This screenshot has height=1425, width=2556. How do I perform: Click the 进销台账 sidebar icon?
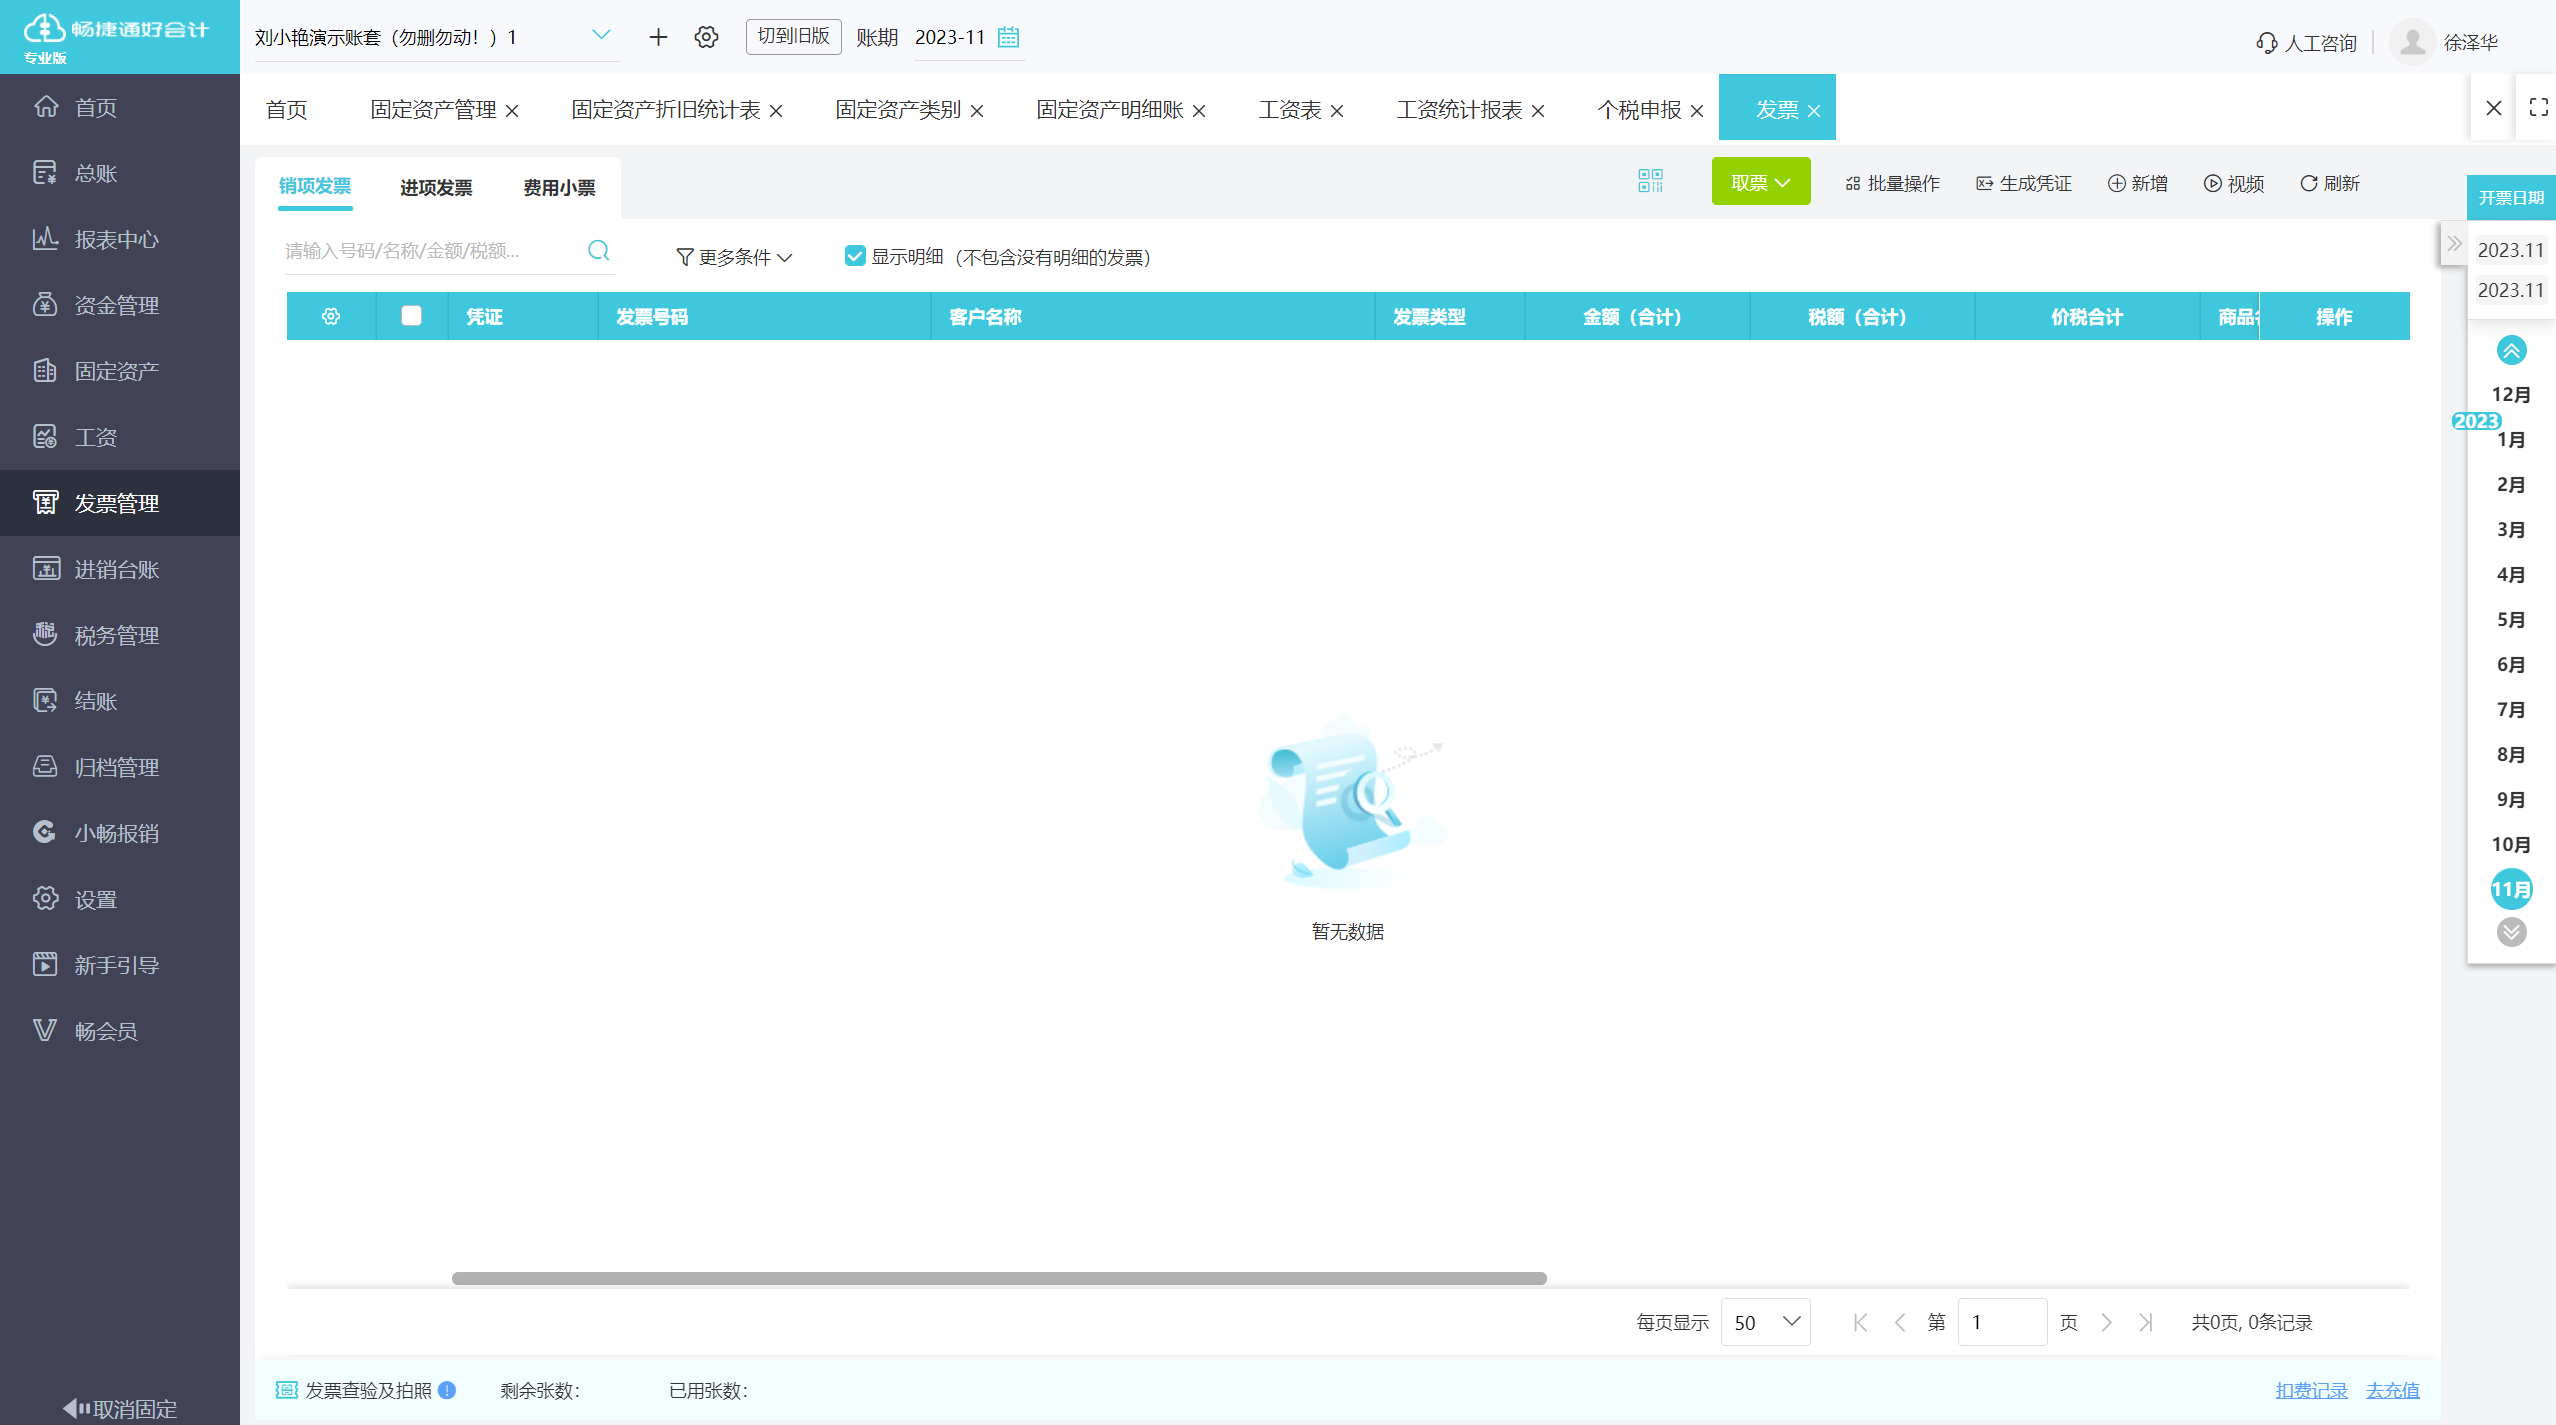(44, 567)
